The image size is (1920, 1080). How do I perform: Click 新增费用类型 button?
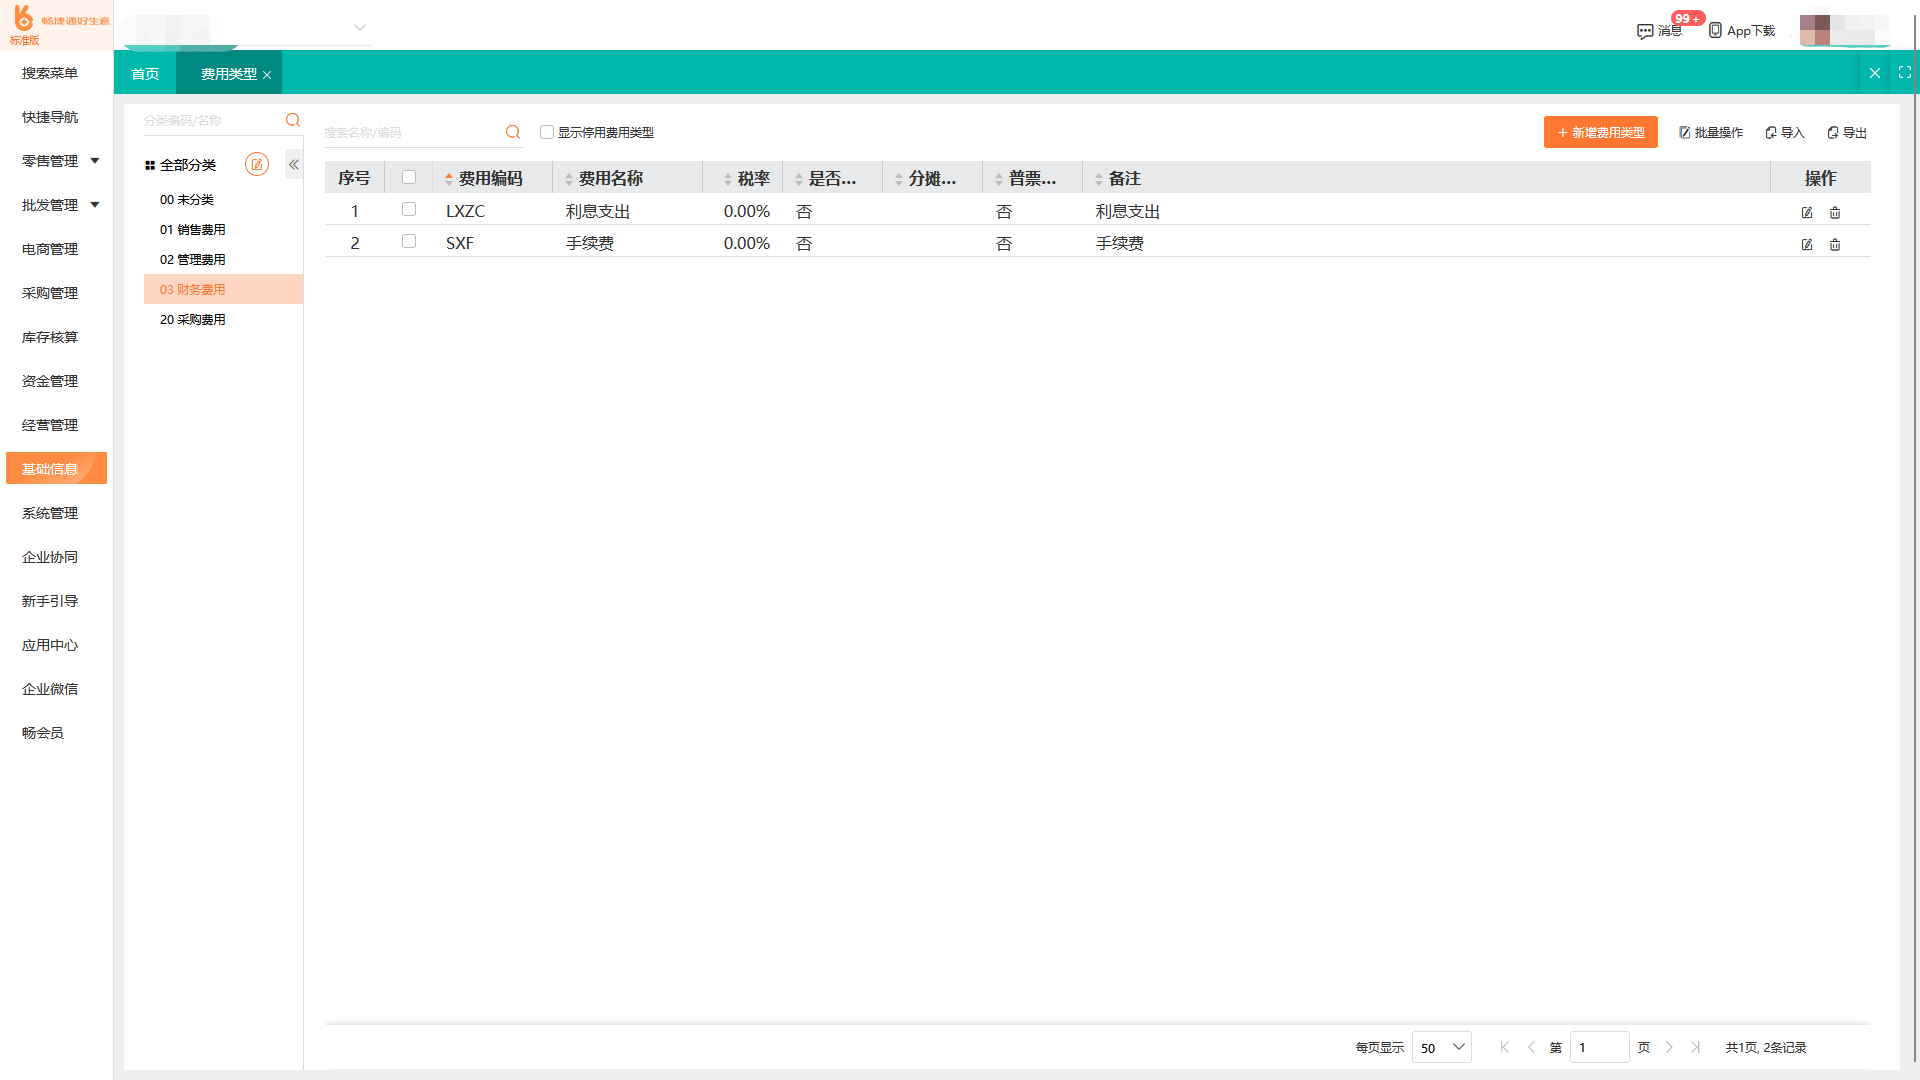click(x=1598, y=131)
